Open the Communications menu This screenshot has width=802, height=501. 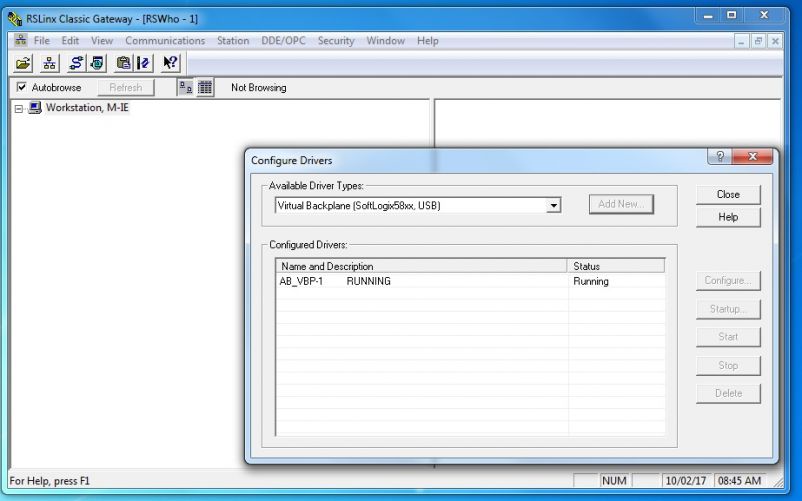point(165,41)
